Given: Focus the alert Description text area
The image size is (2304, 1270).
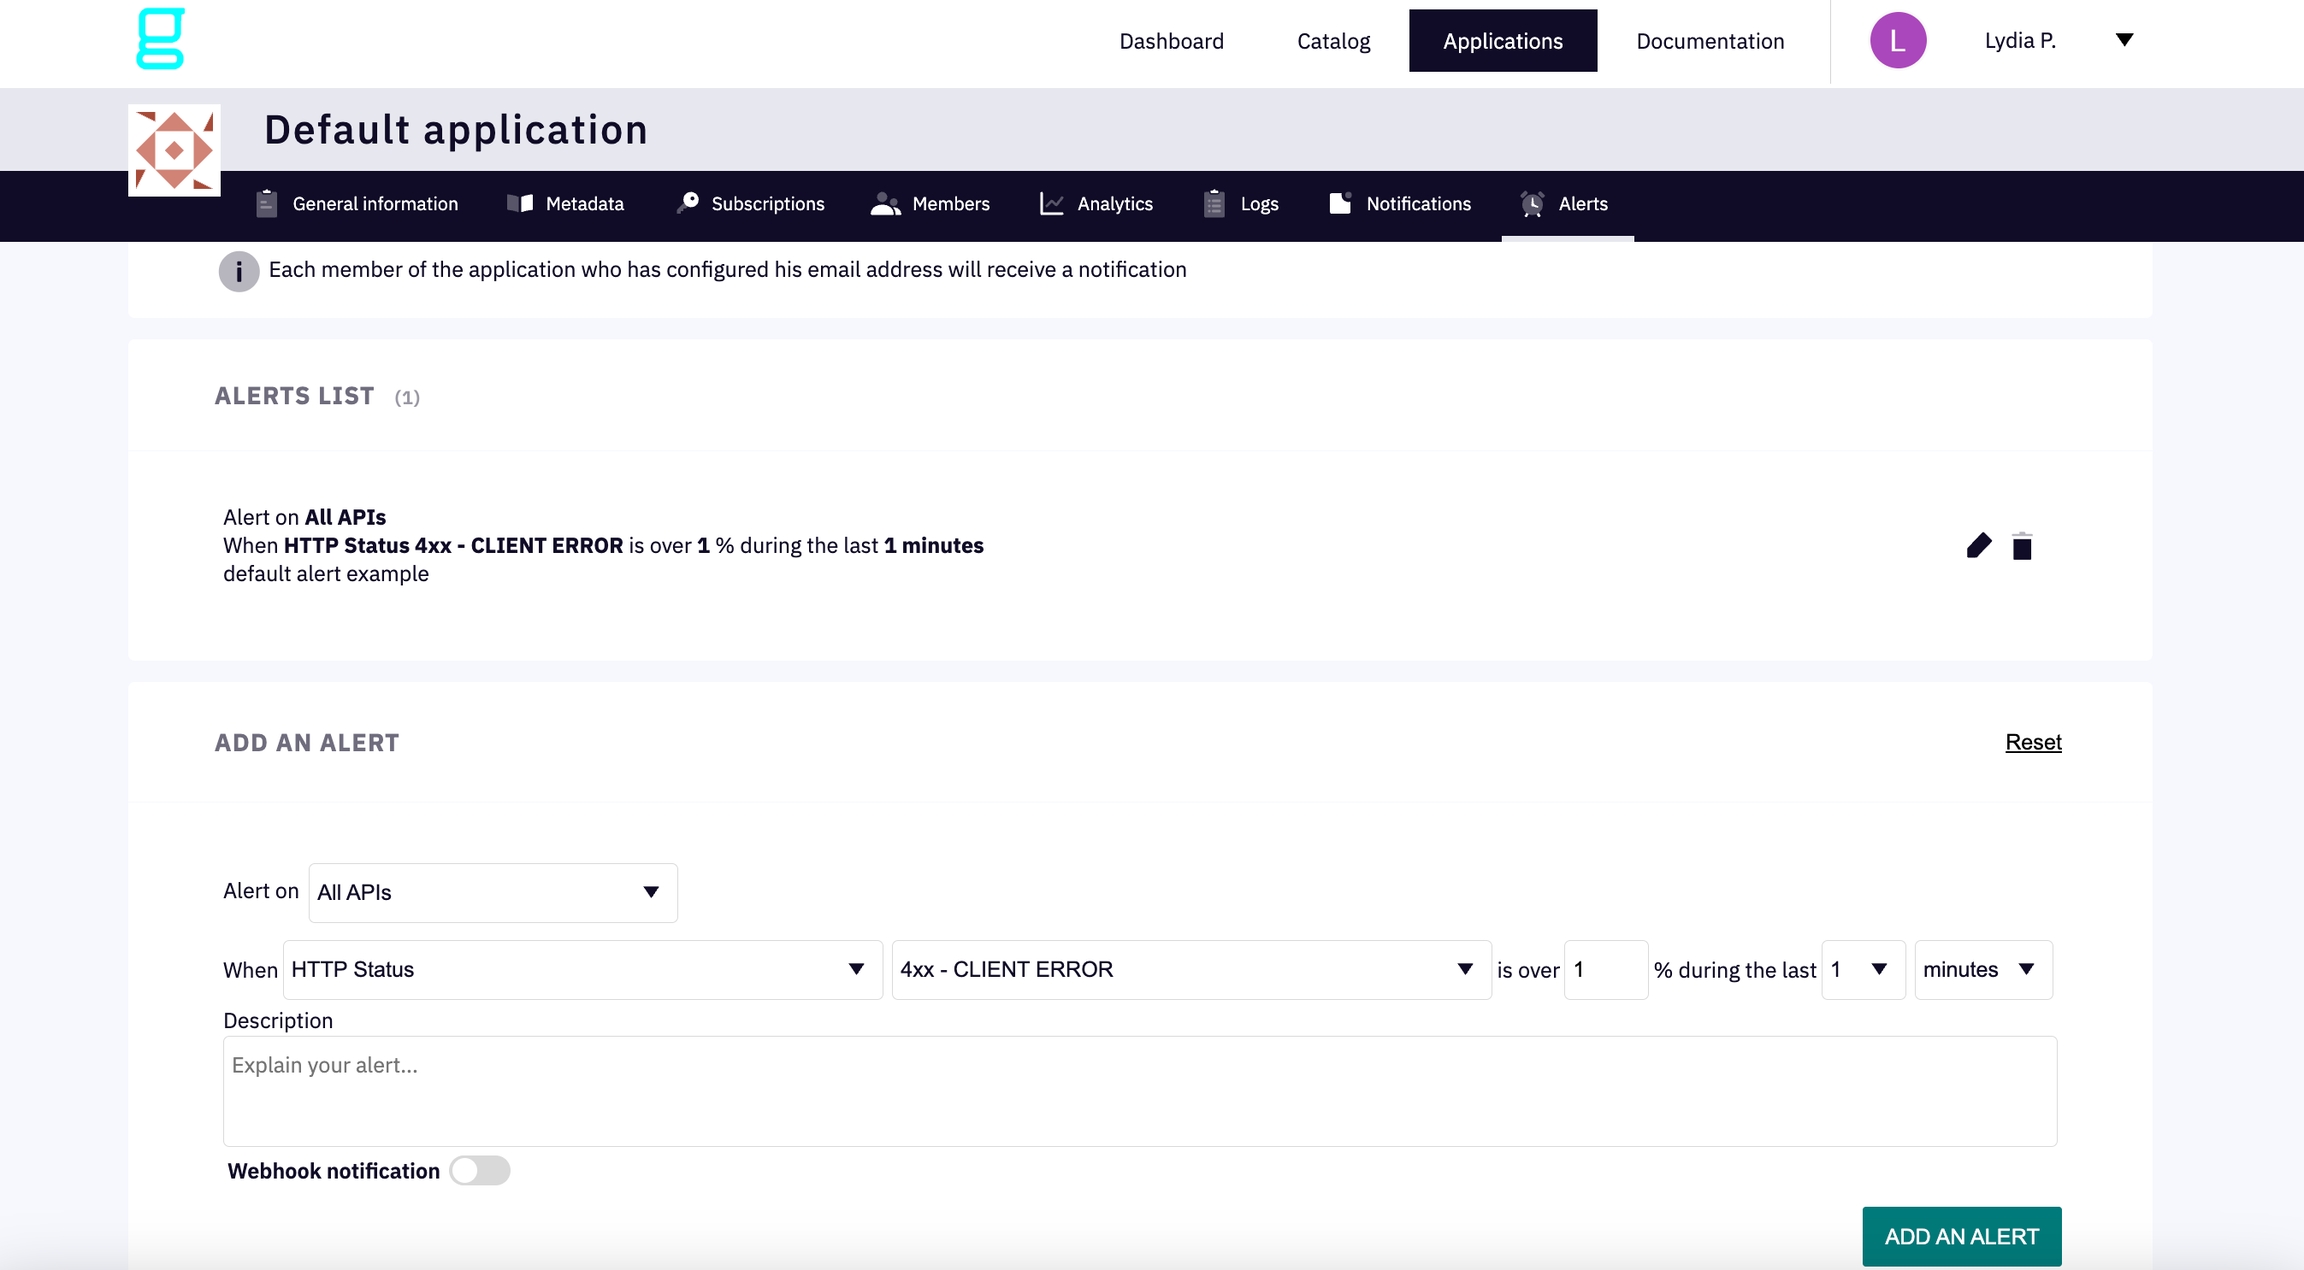Looking at the screenshot, I should pos(1139,1091).
